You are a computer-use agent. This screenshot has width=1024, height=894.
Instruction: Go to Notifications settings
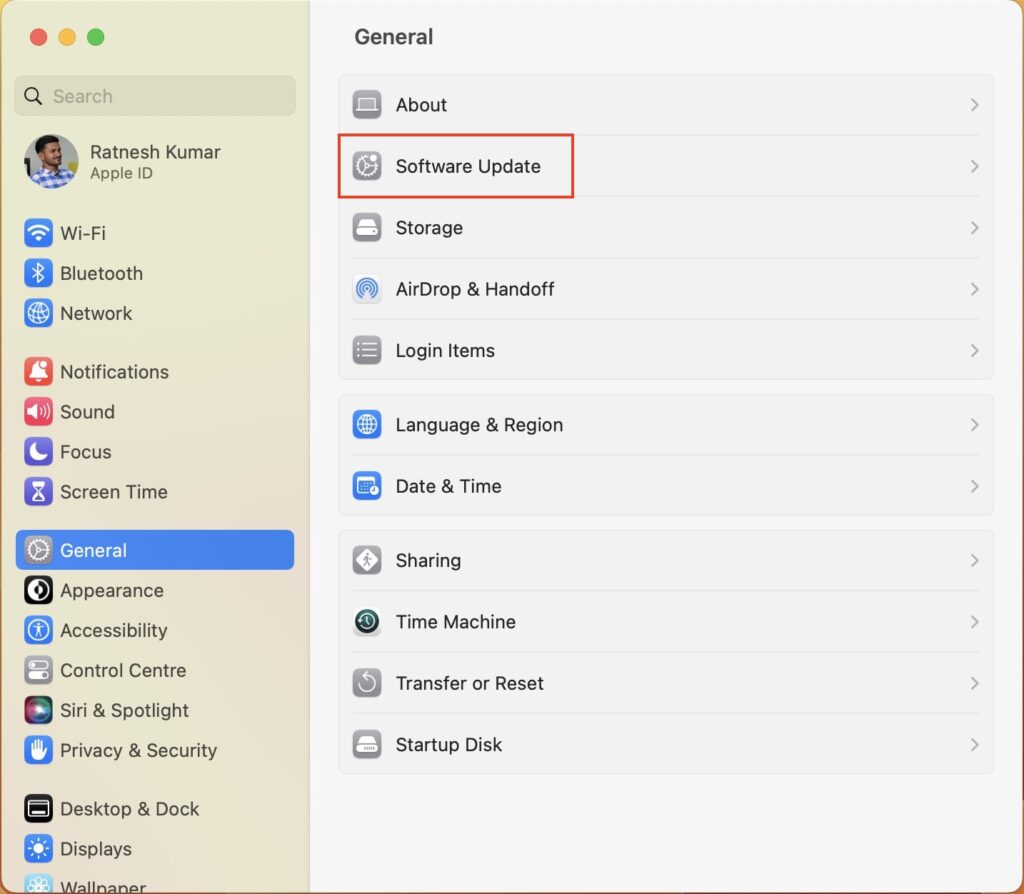click(155, 372)
